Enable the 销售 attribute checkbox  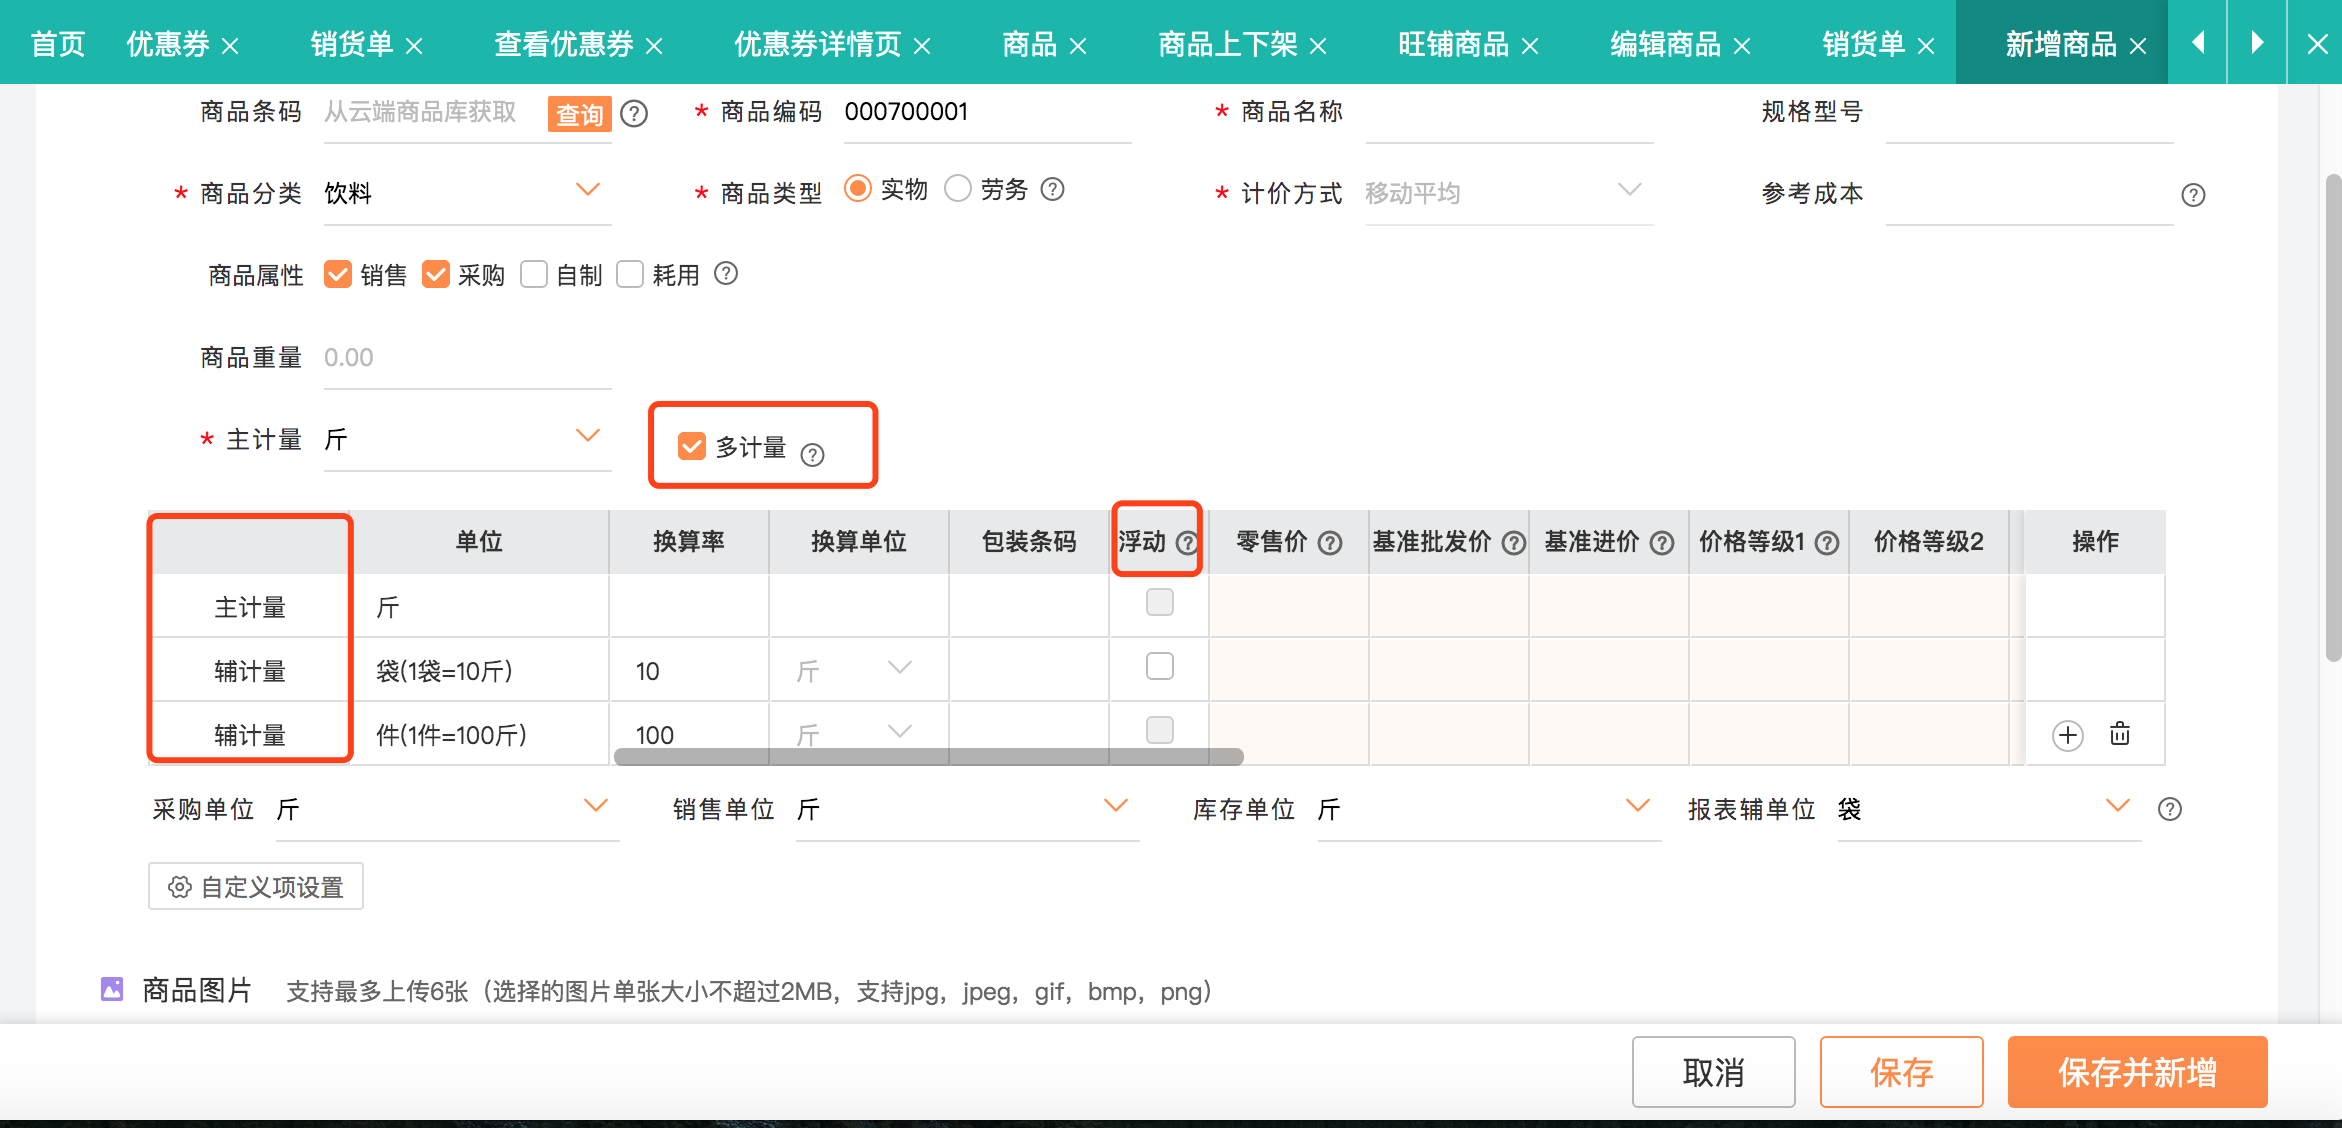(336, 273)
